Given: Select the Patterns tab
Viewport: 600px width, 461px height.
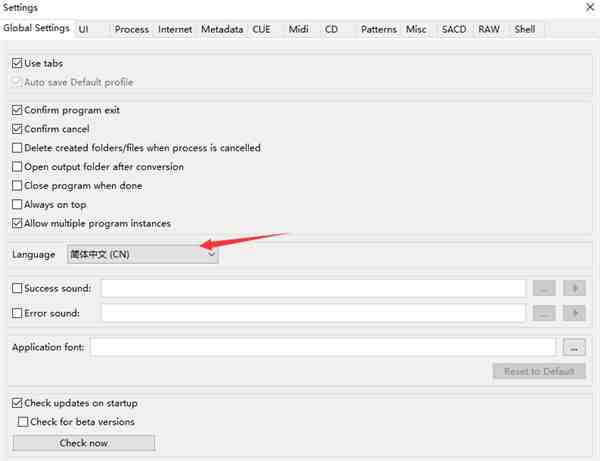Looking at the screenshot, I should pos(378,30).
